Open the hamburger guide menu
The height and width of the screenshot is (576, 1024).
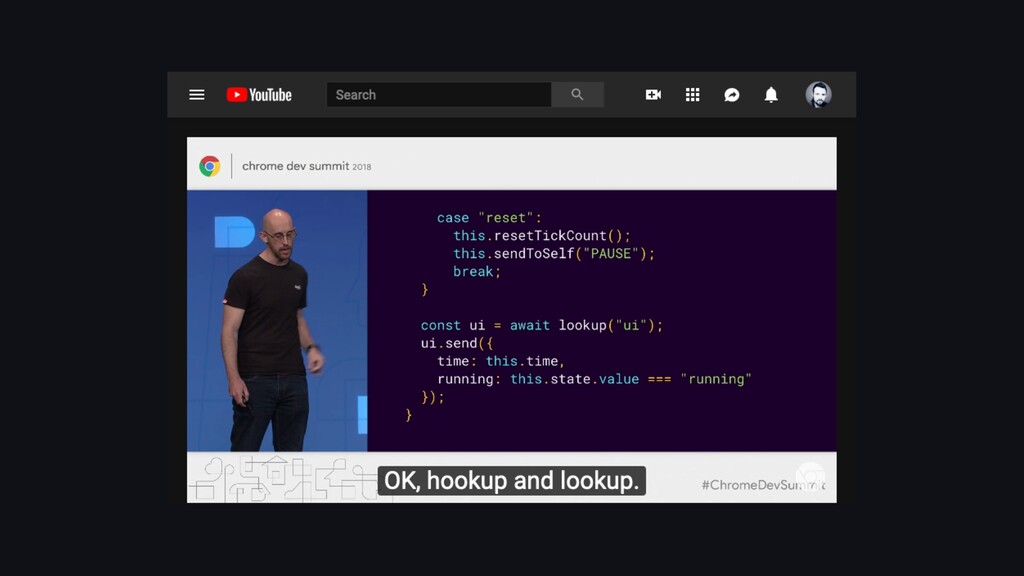pyautogui.click(x=197, y=95)
